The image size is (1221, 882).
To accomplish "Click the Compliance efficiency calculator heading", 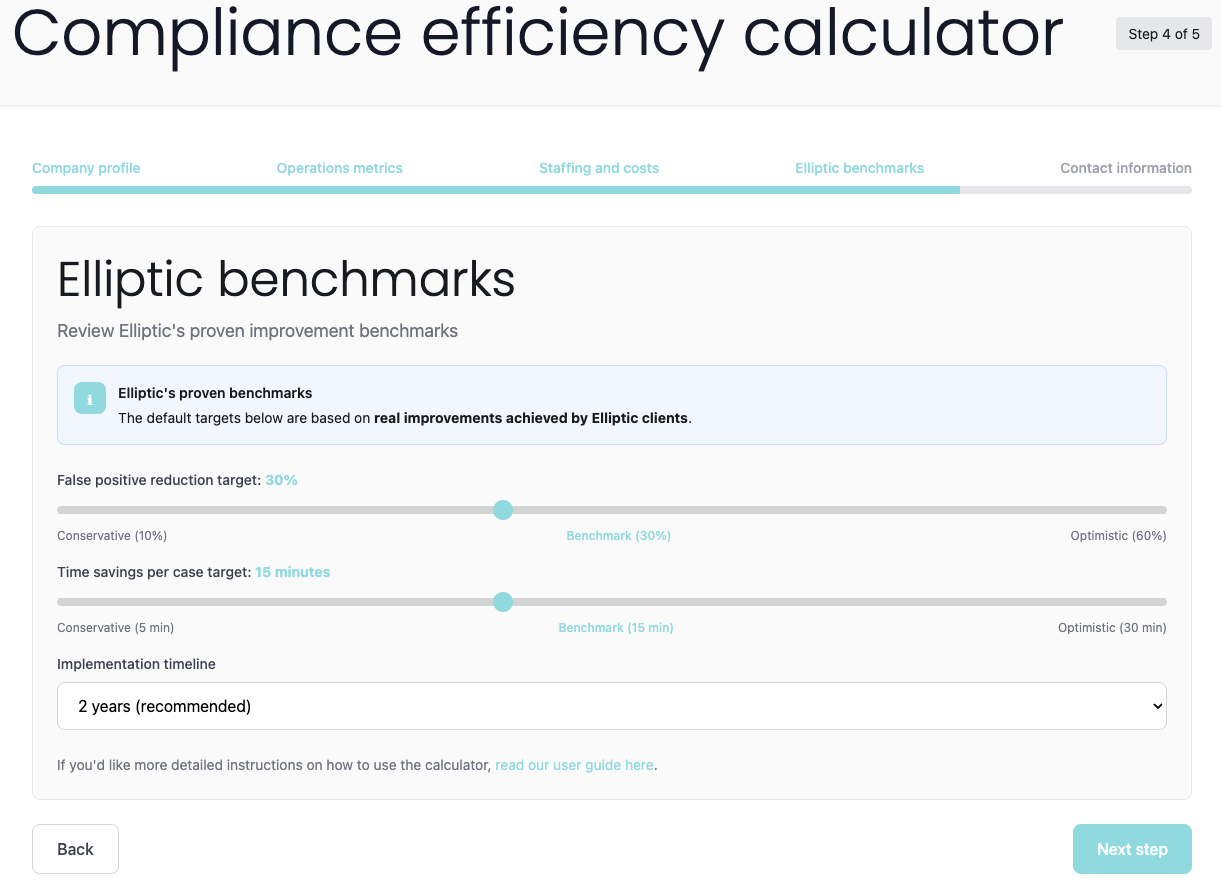I will [538, 35].
